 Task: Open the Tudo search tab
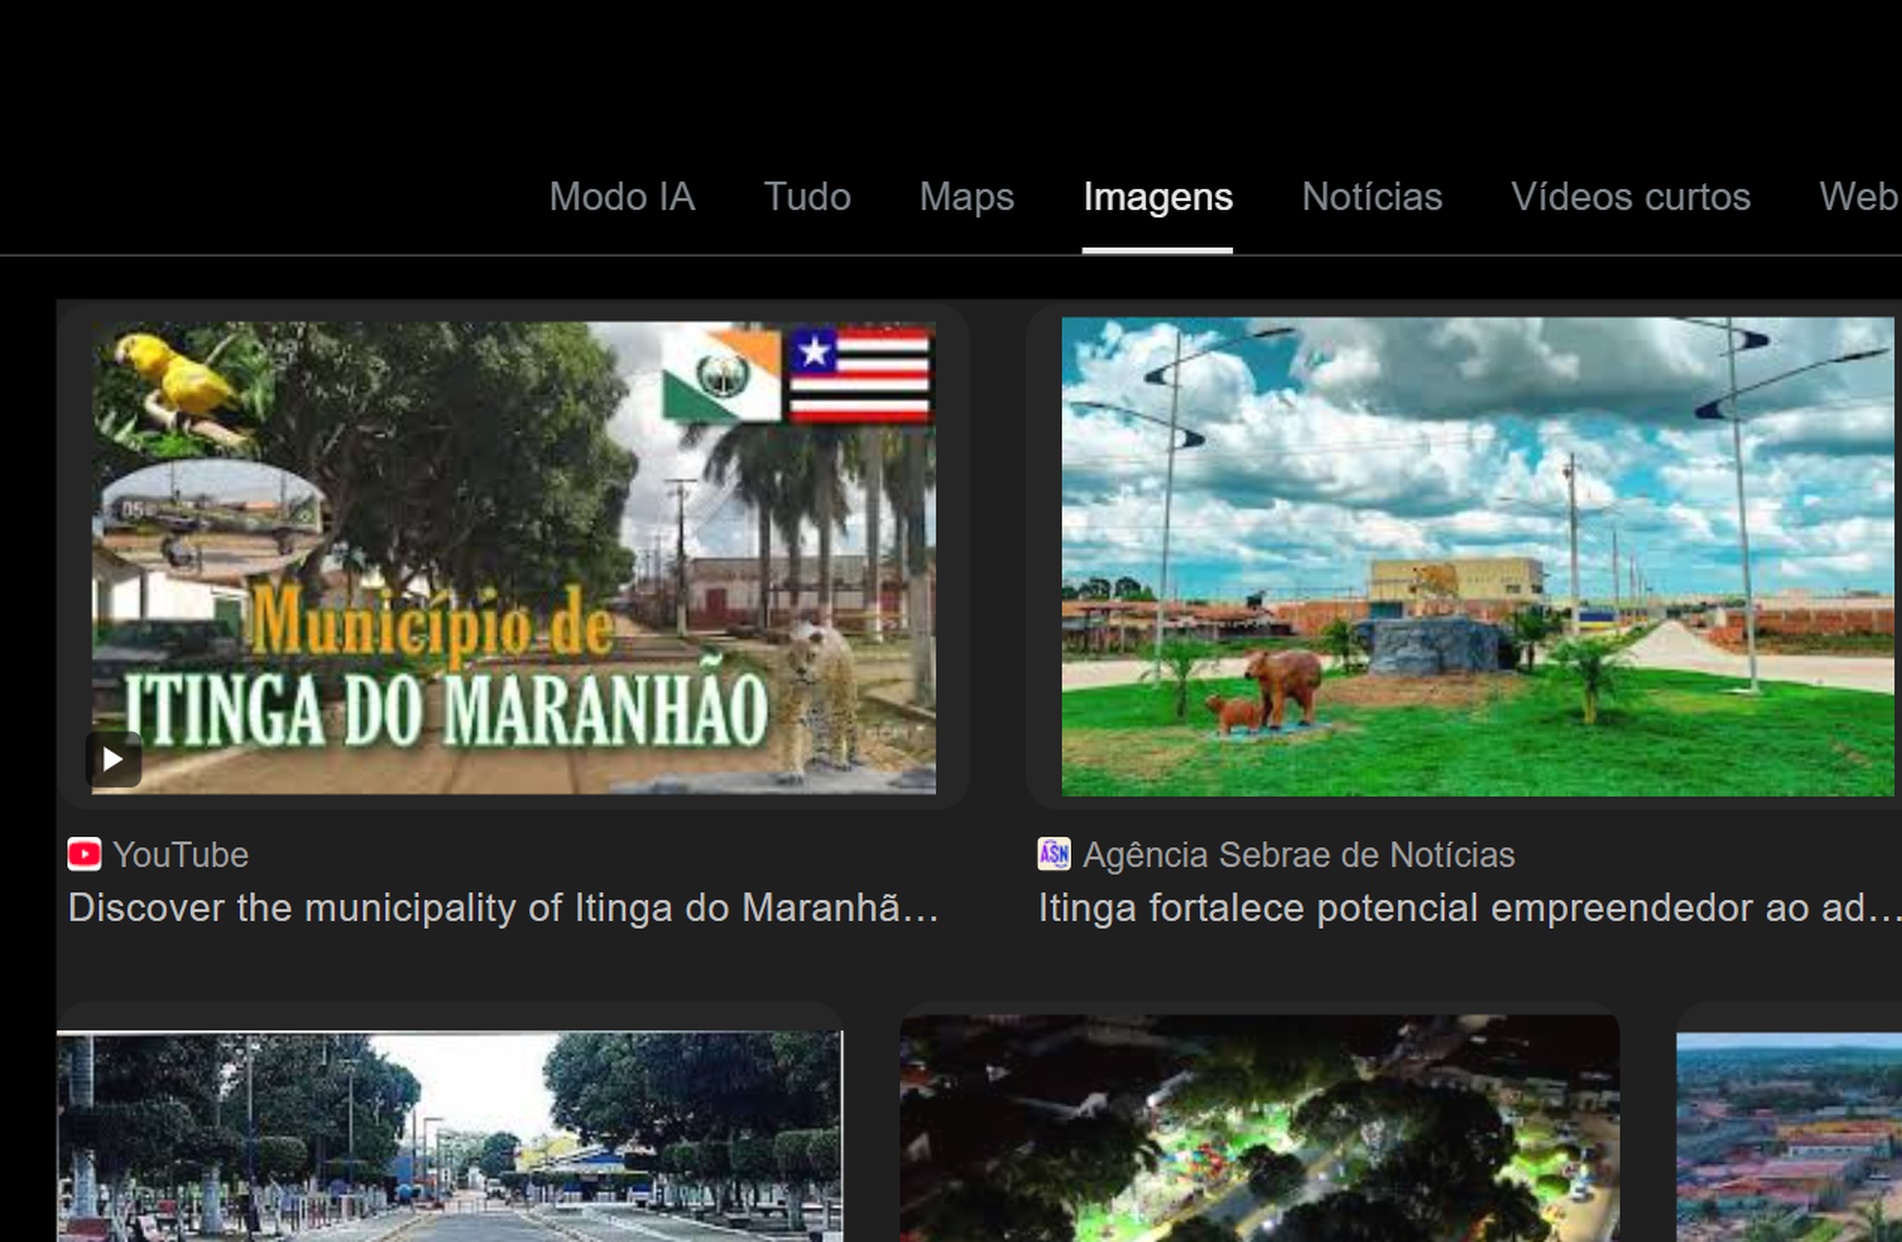tap(807, 197)
